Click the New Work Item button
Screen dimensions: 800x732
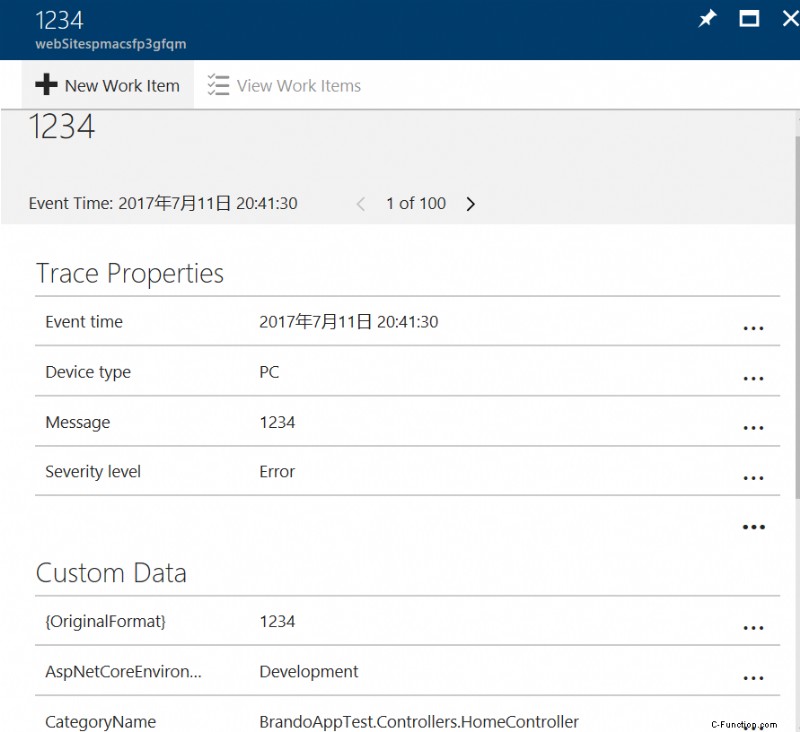(x=107, y=86)
